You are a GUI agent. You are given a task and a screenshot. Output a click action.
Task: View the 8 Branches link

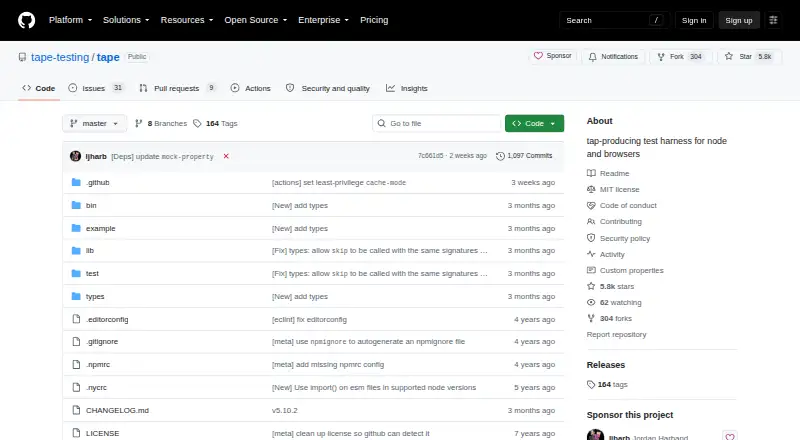pyautogui.click(x=161, y=124)
